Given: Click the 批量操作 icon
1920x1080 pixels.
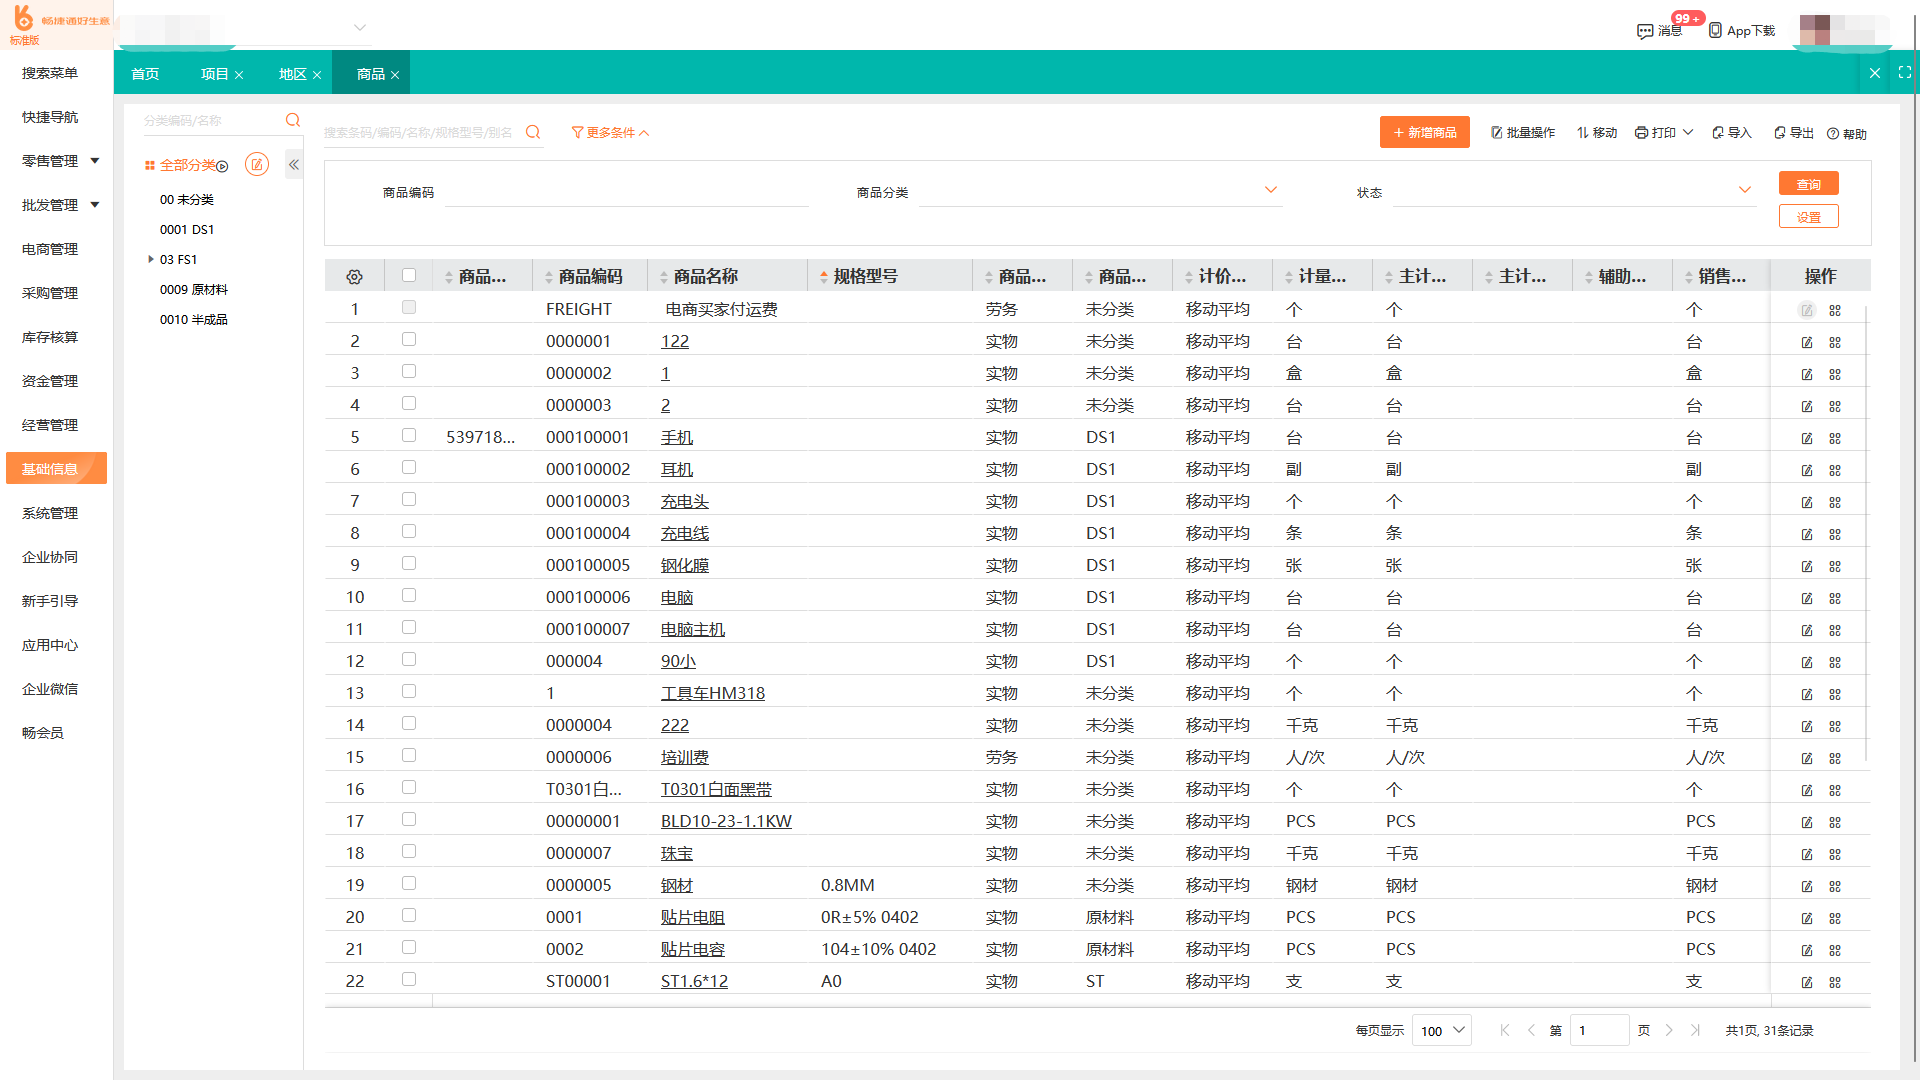Looking at the screenshot, I should (x=1494, y=132).
